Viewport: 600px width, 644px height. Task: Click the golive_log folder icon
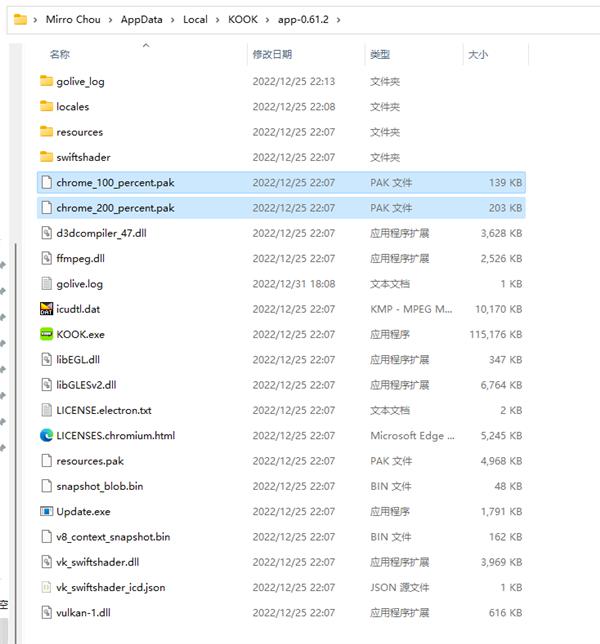46,81
